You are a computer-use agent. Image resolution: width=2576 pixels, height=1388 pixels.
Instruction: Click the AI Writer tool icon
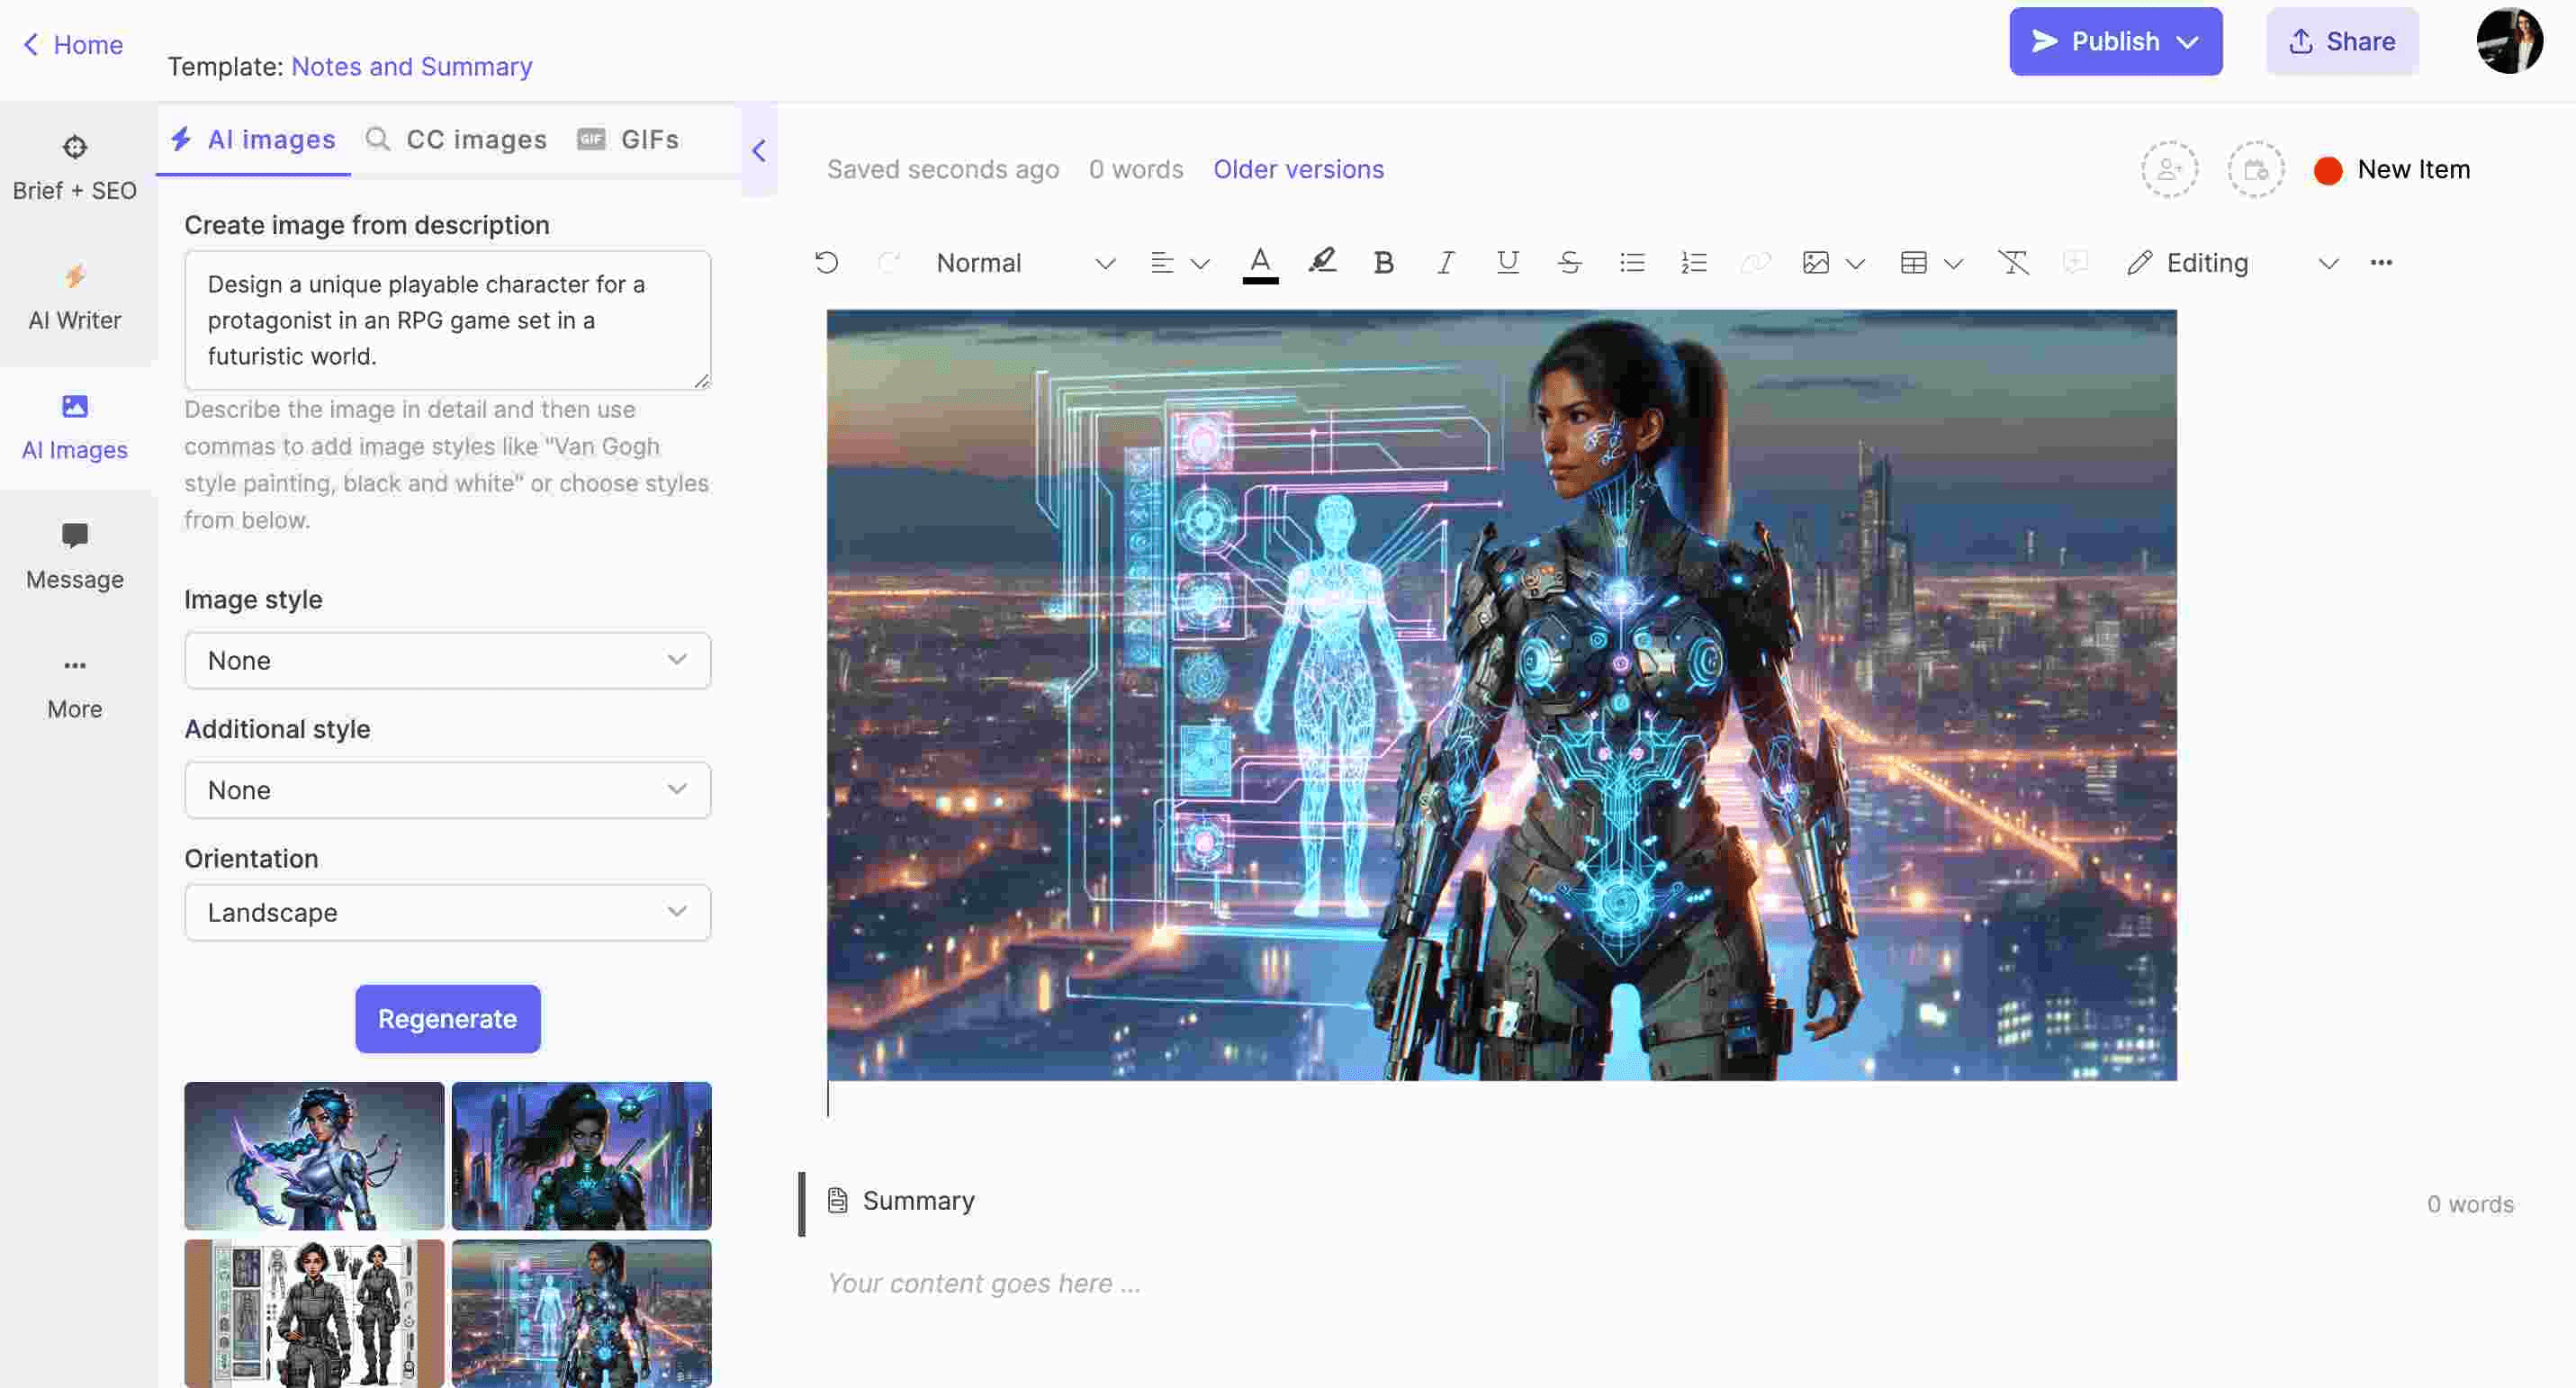click(74, 279)
